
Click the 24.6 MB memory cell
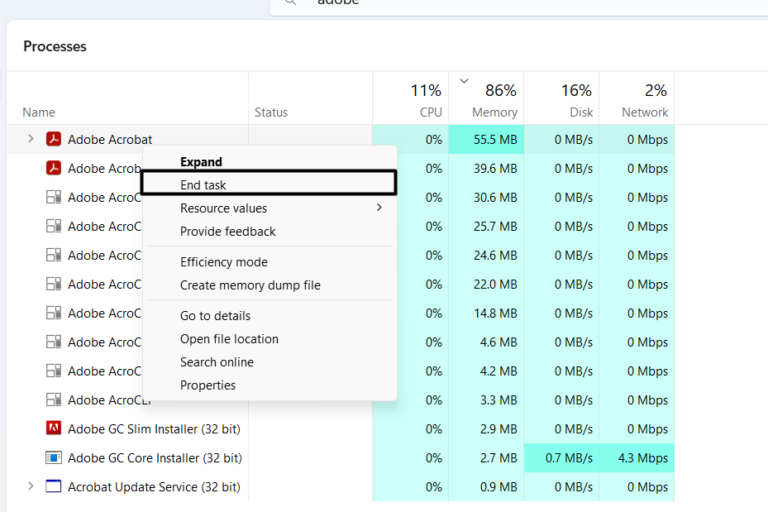click(486, 255)
